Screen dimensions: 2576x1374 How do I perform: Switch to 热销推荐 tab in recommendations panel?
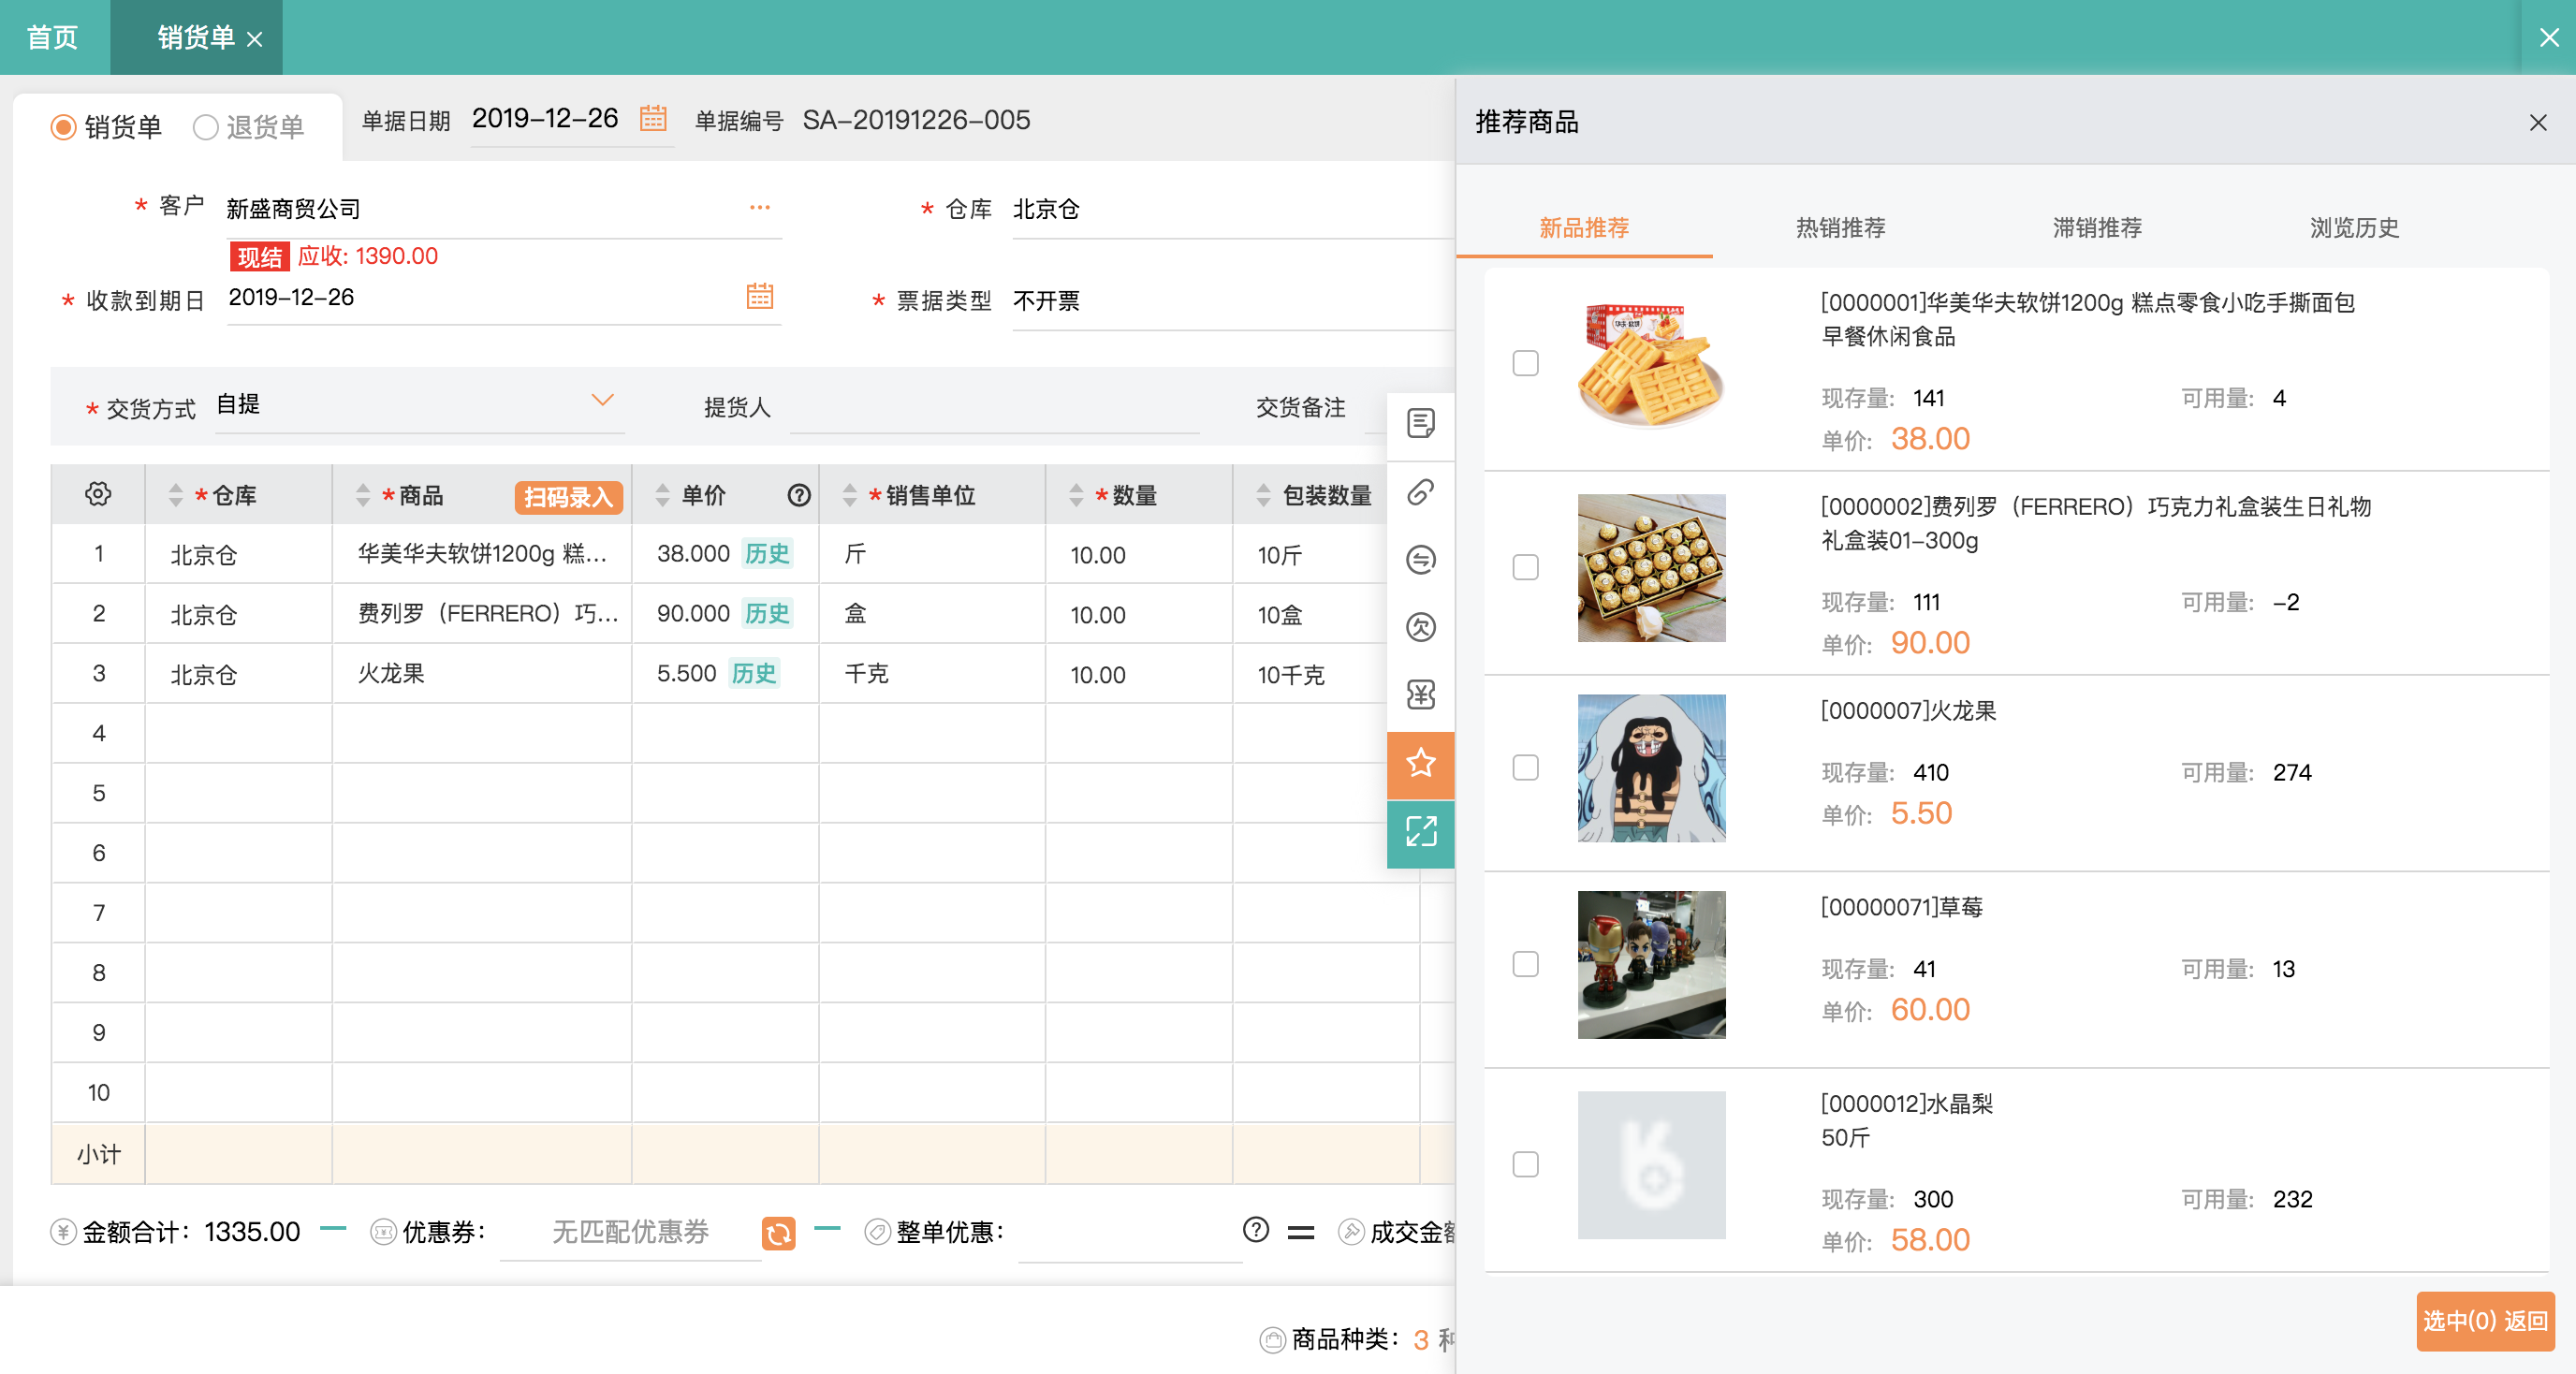click(1840, 225)
